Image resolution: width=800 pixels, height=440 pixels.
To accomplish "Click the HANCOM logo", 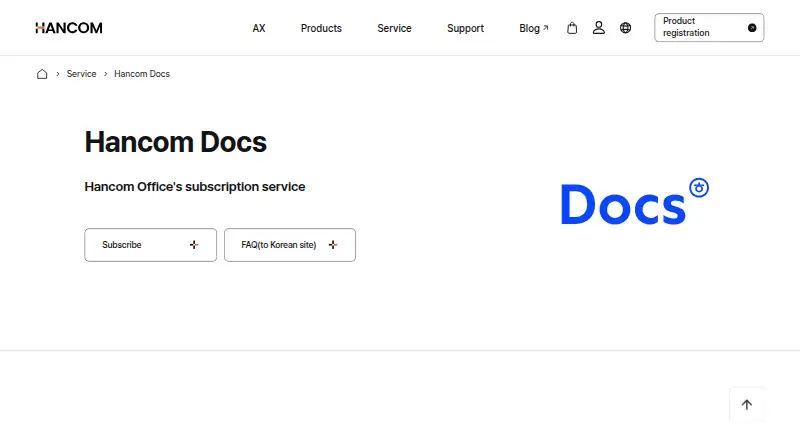I will 69,28.
